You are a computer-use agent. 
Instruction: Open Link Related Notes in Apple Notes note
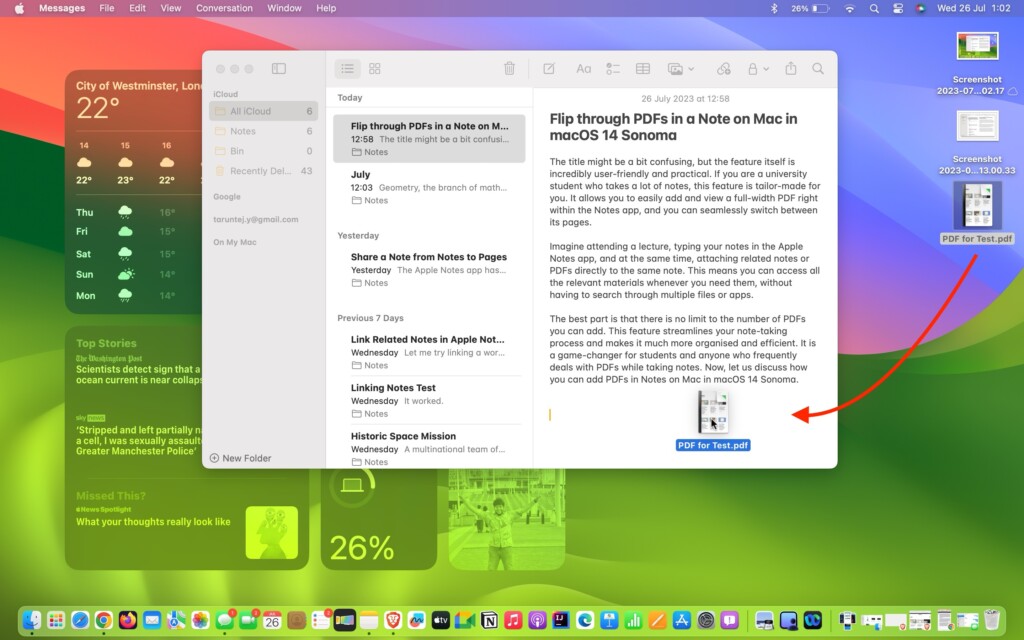point(429,352)
